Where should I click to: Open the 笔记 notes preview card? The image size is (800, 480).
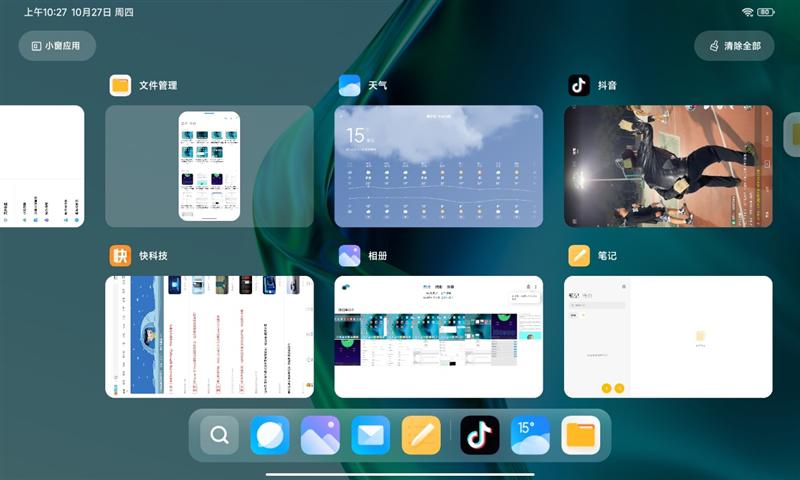pos(668,337)
